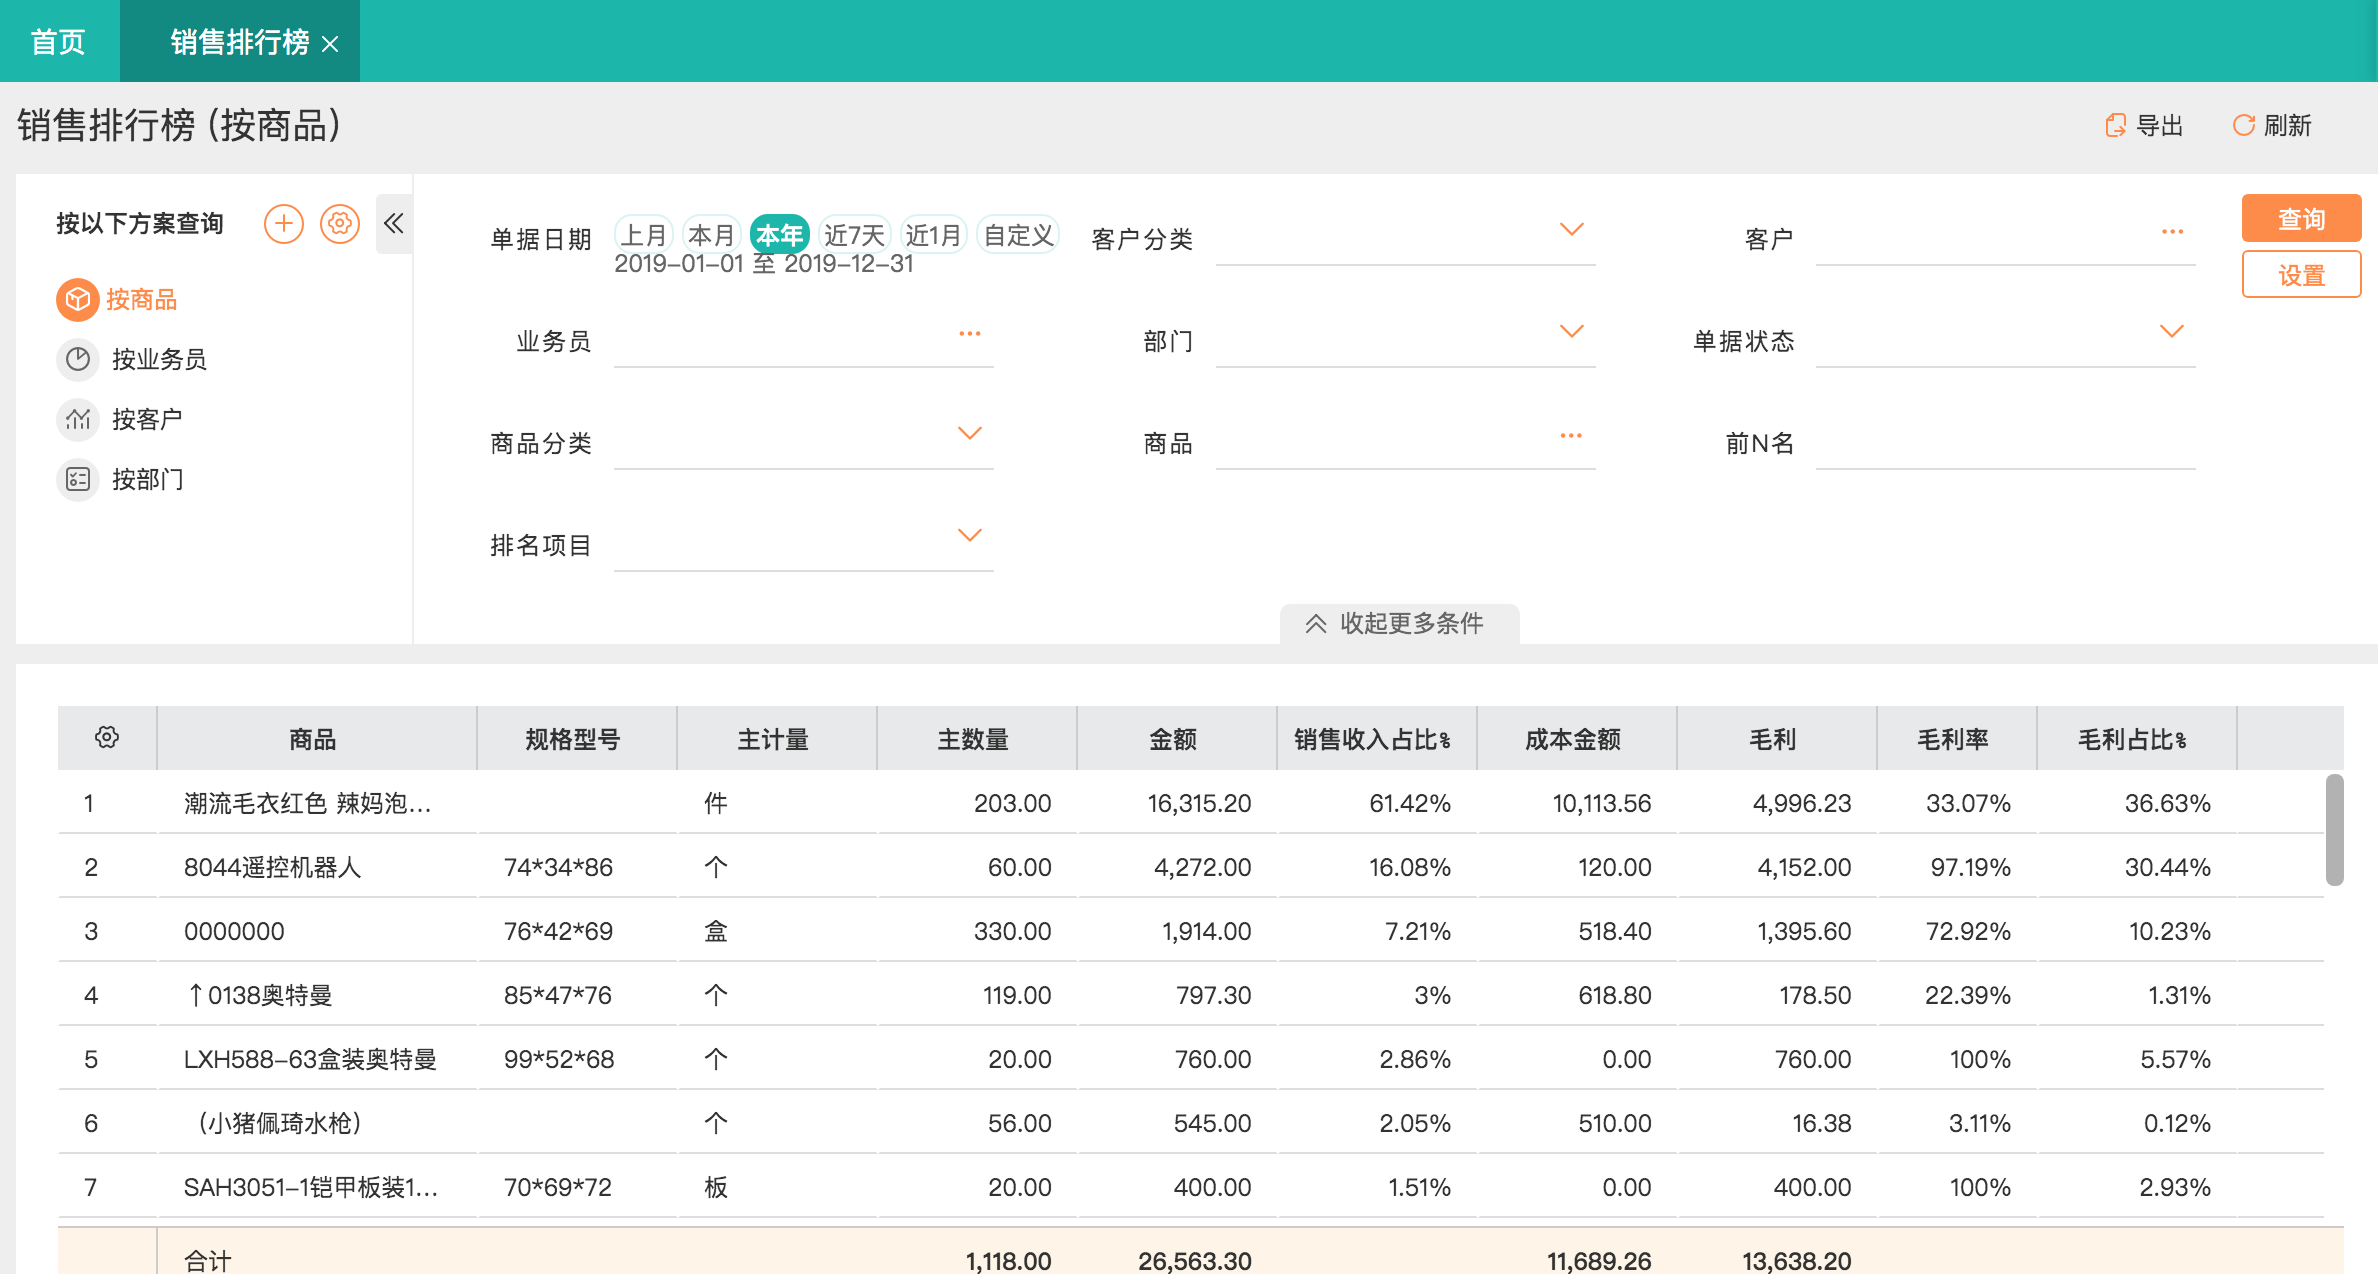Click the settings gear icon in scheme bar

pos(338,222)
